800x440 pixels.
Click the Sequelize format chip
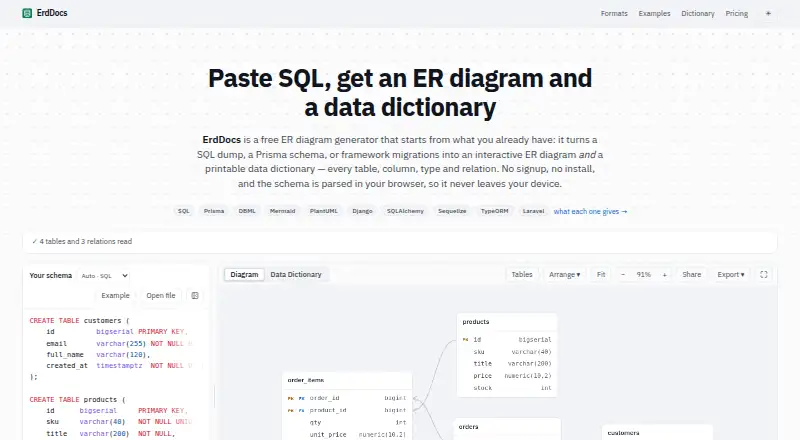coord(452,211)
